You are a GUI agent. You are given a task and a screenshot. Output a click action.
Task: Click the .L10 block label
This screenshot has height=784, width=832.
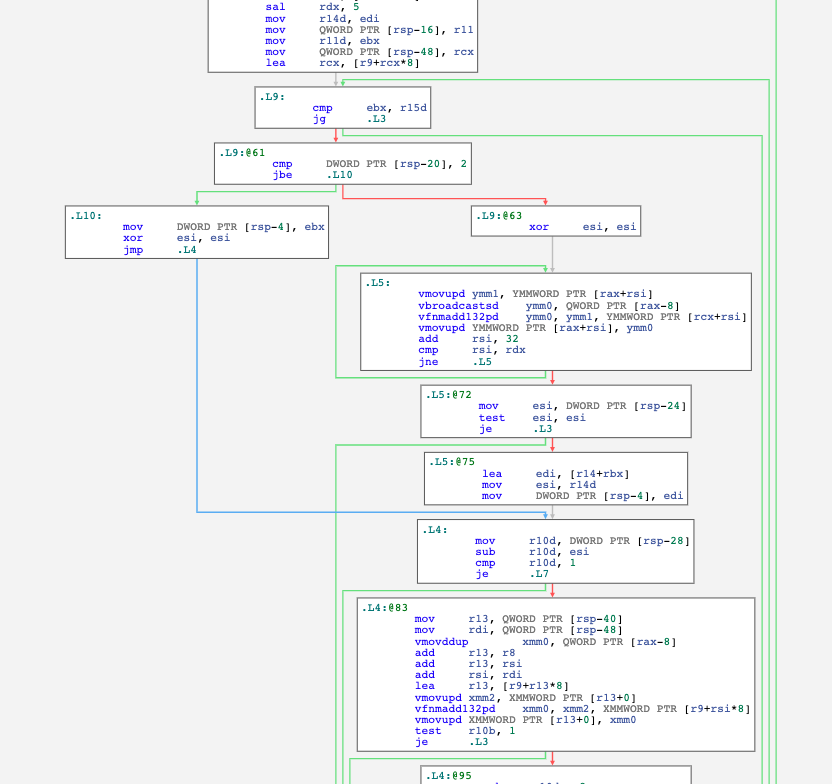85,215
